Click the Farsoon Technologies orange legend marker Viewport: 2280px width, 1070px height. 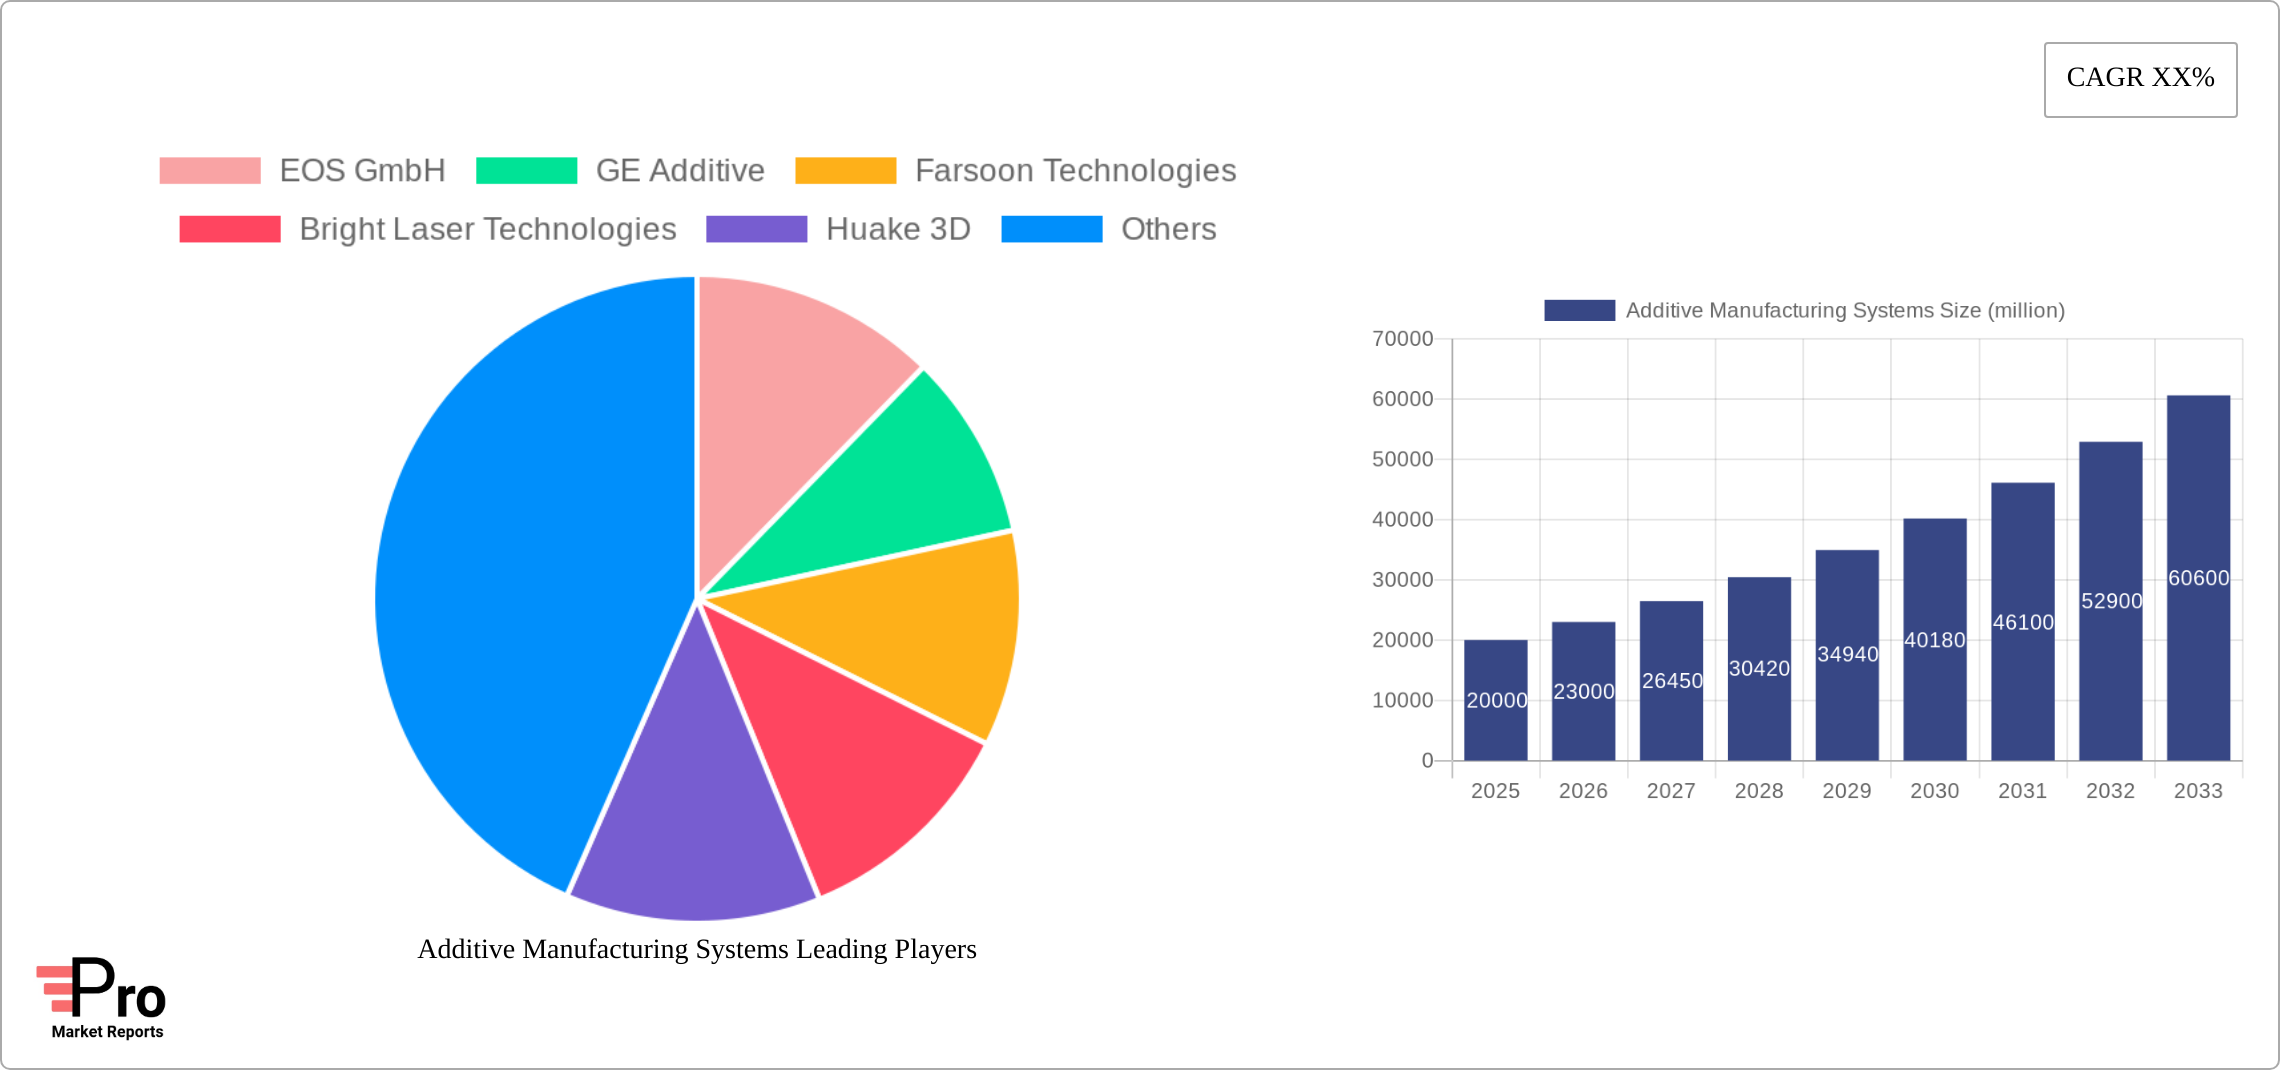pyautogui.click(x=845, y=170)
